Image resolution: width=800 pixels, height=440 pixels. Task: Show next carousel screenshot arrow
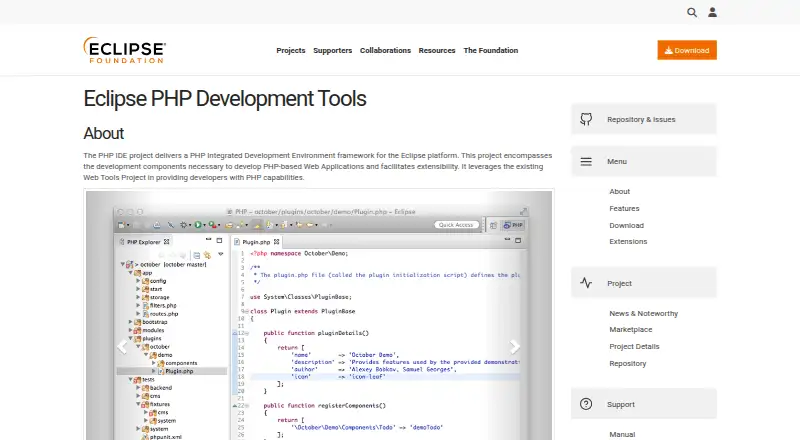[515, 347]
